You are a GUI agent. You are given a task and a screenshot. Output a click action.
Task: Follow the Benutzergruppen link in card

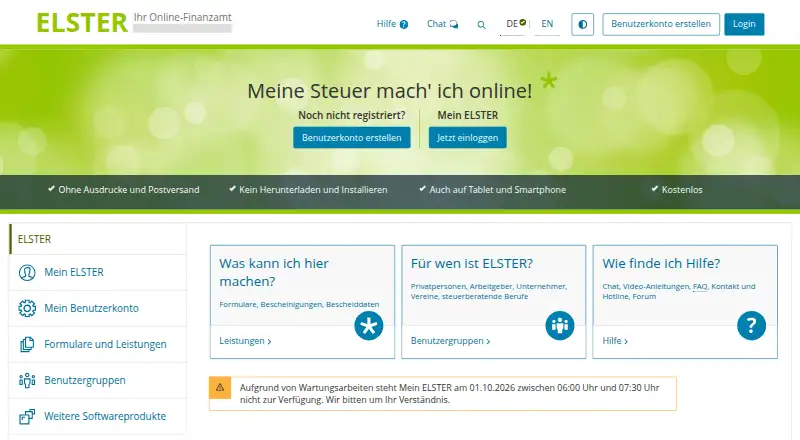[x=451, y=341]
